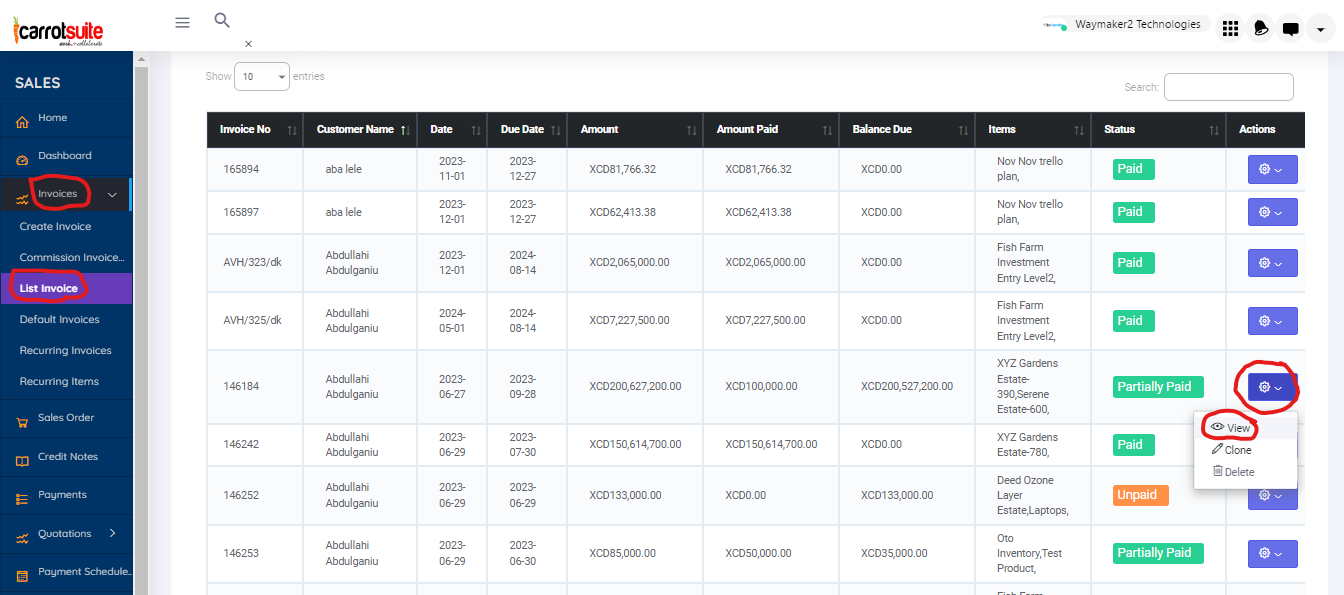This screenshot has width=1344, height=595.
Task: Open the apps grid icon
Action: click(x=1230, y=29)
